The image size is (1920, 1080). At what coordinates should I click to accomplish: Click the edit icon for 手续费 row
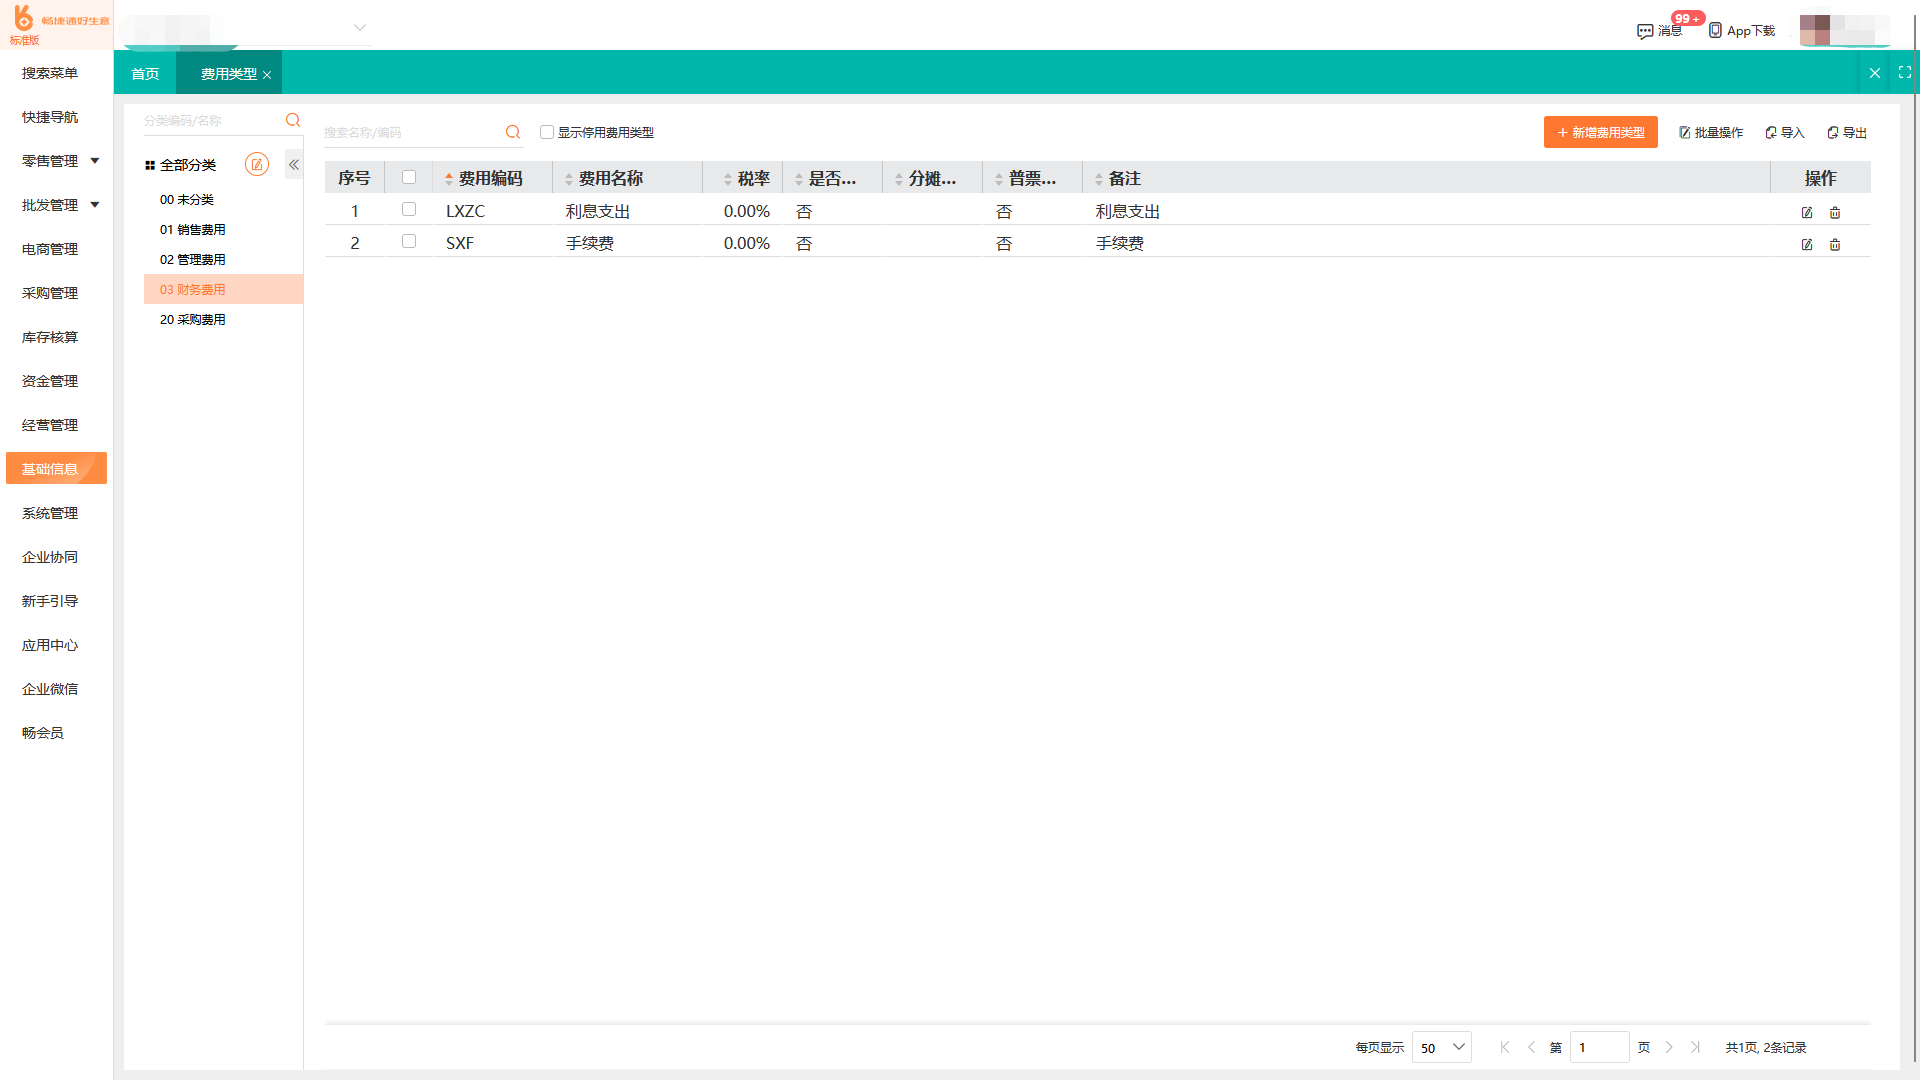(x=1807, y=243)
